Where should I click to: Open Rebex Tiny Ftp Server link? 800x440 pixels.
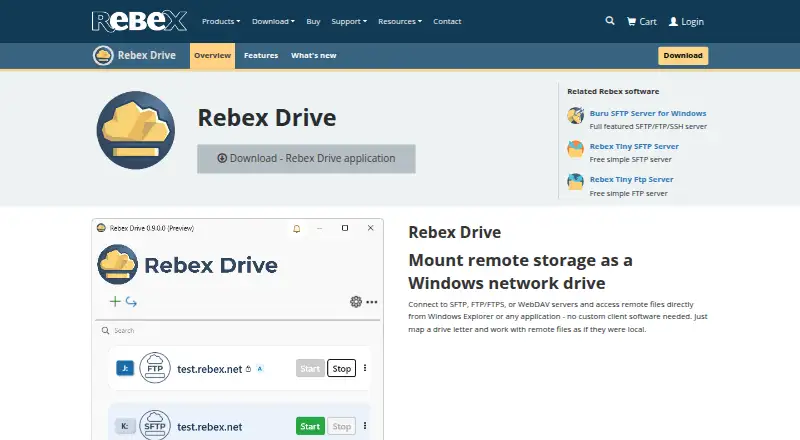point(632,180)
